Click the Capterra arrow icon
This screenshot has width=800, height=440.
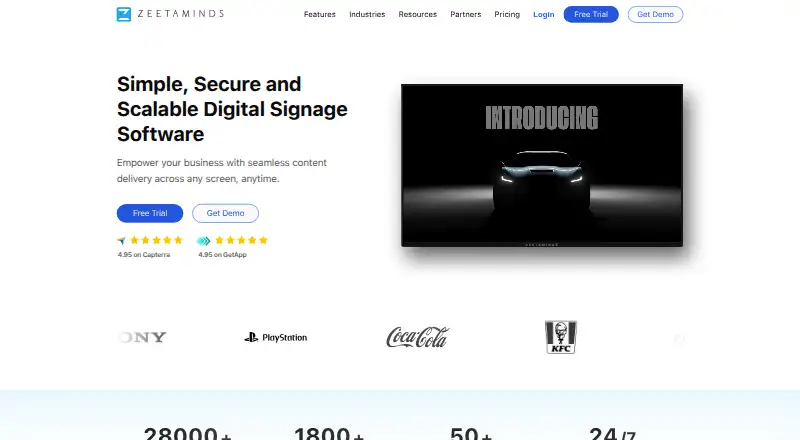[121, 240]
